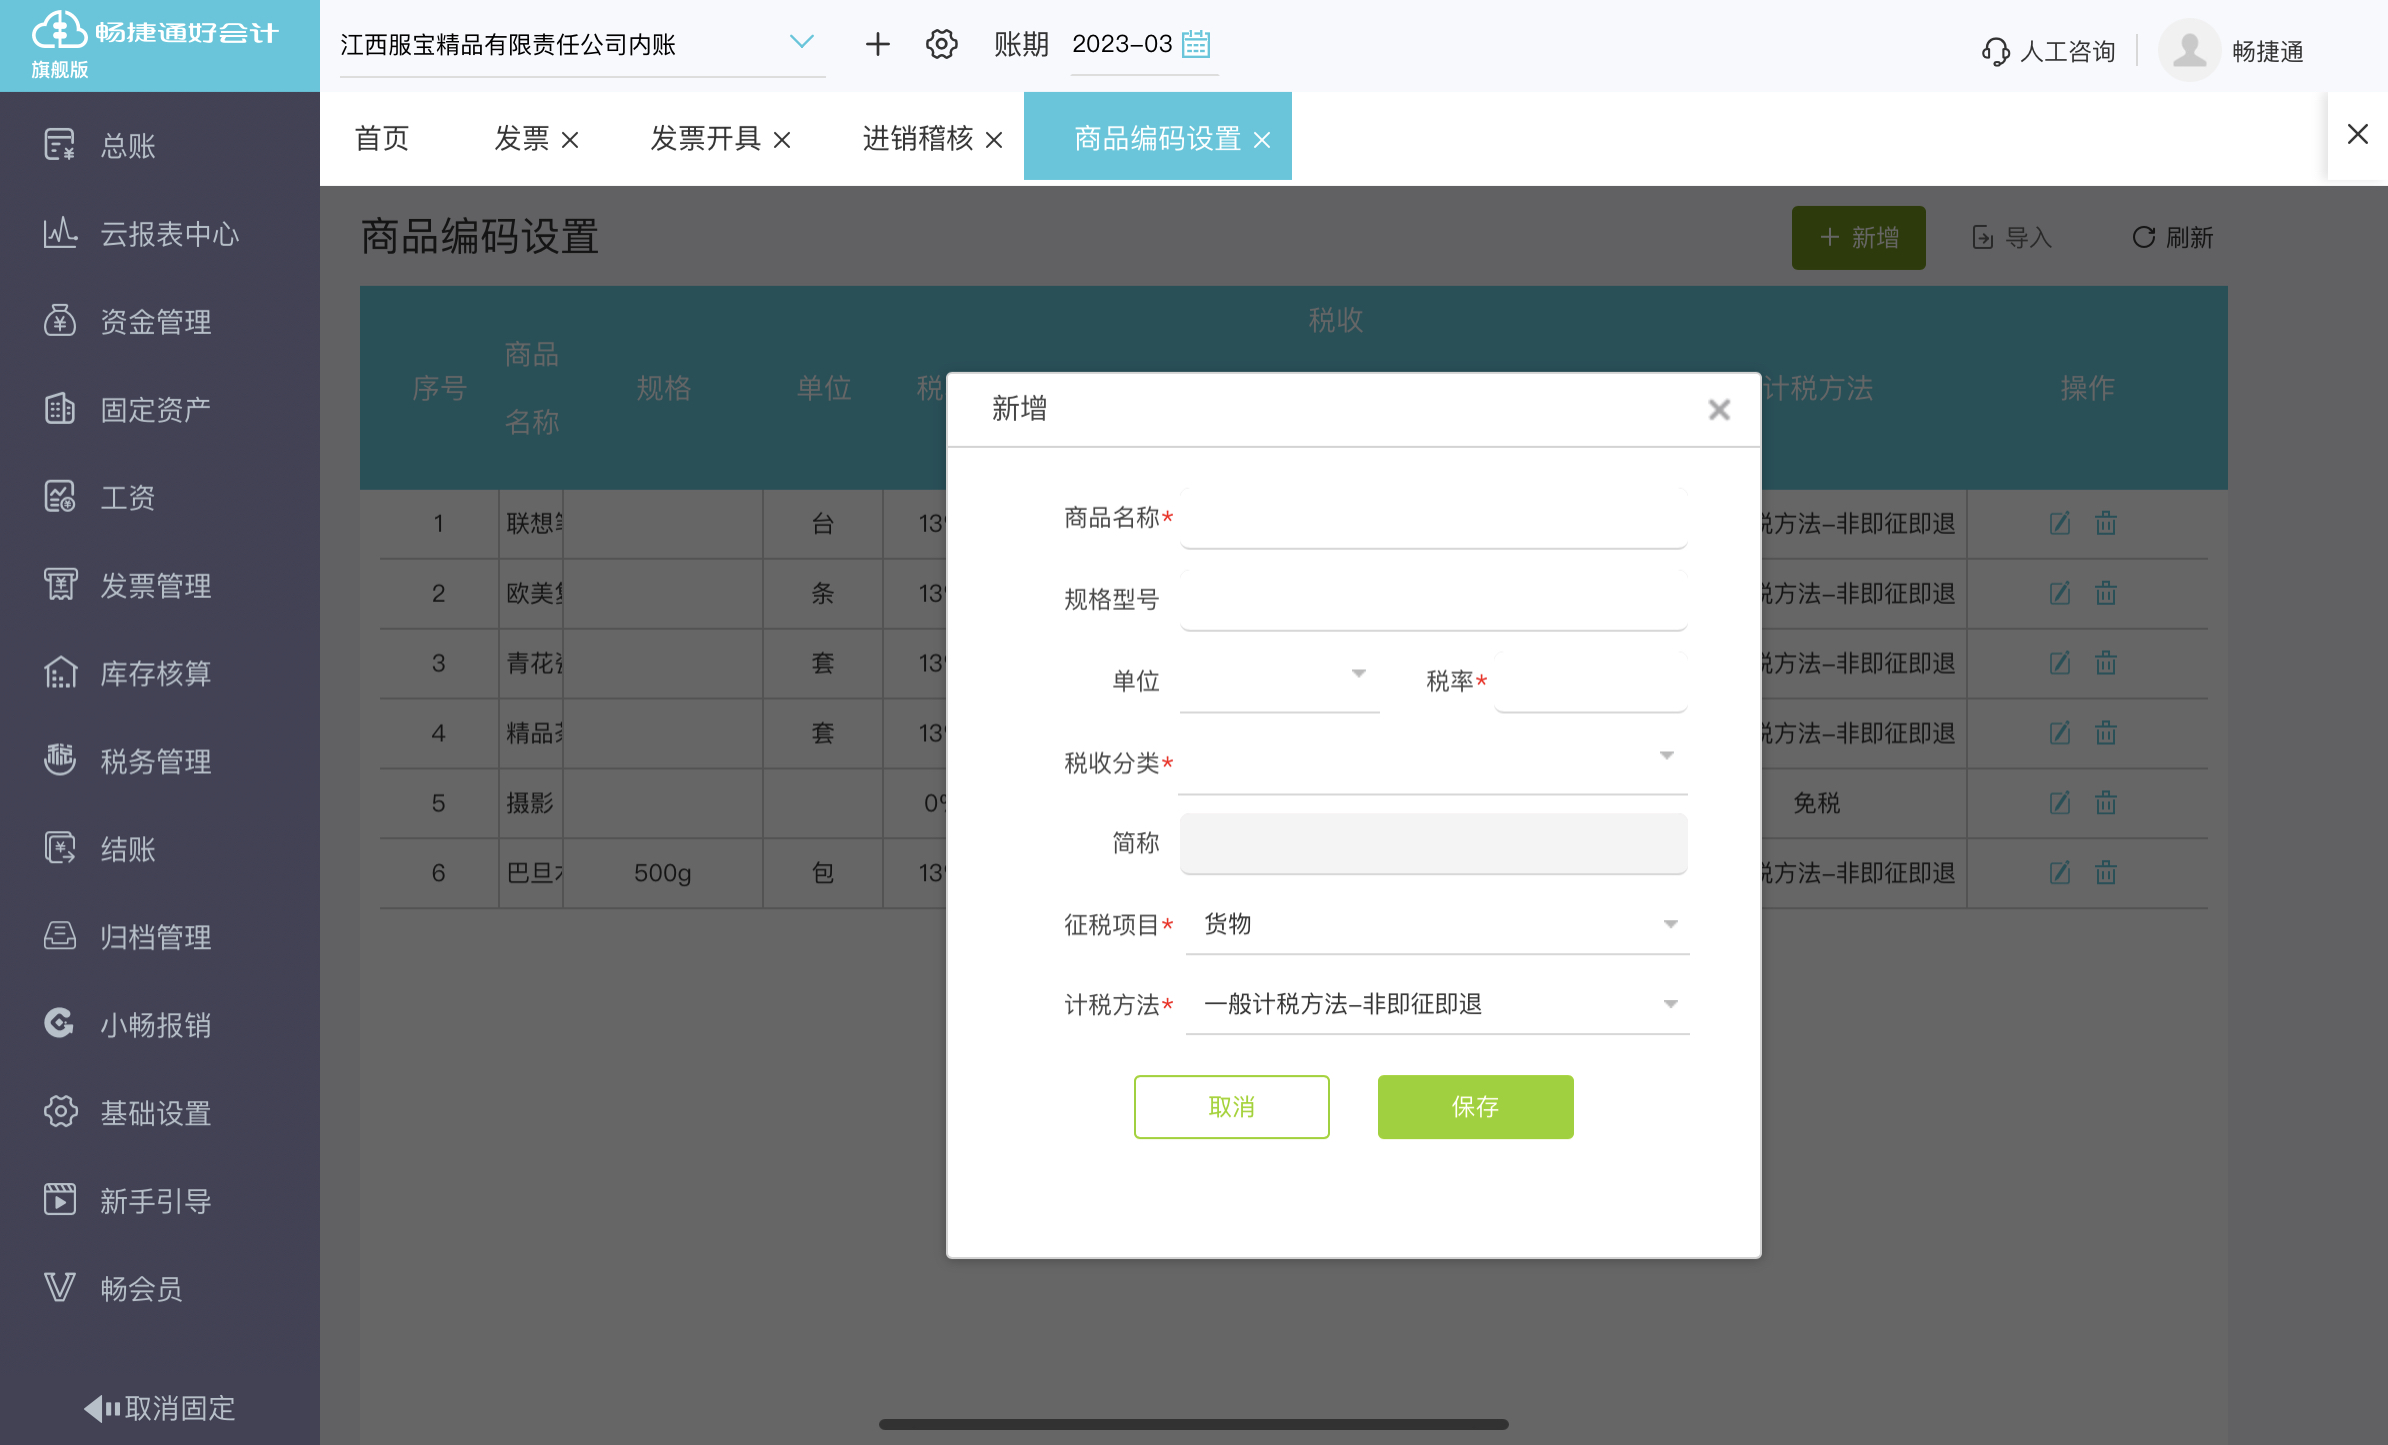Viewport: 2388px width, 1445px height.
Task: Click 导入 button on toolbar
Action: coord(2014,237)
